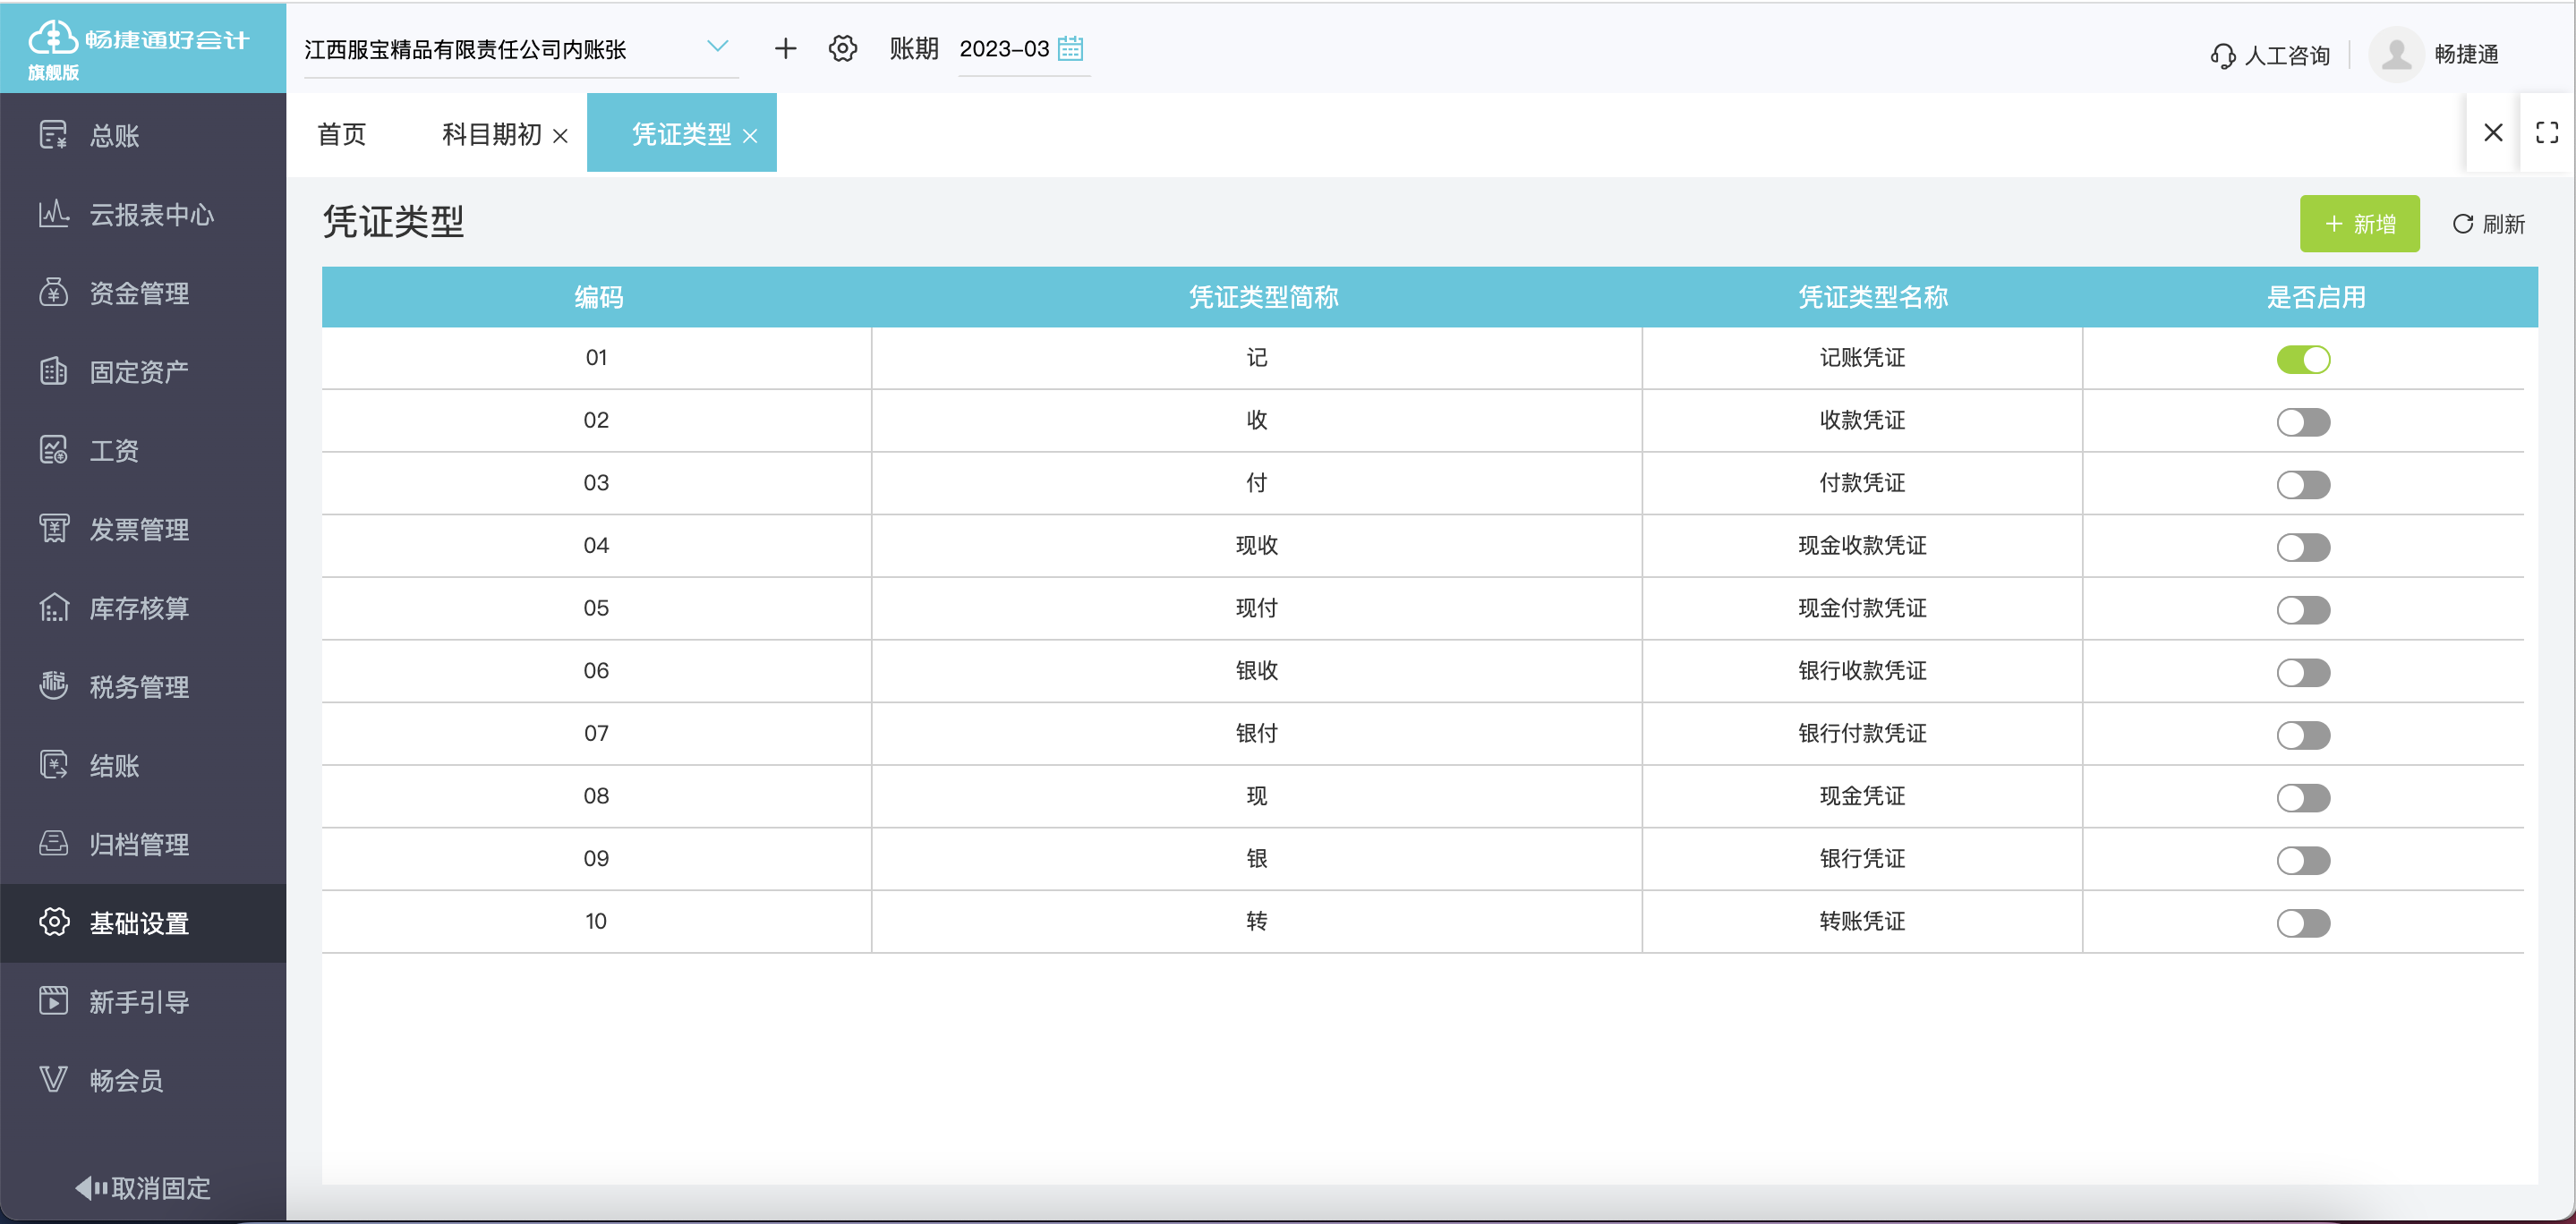Enable 付款凭证 toggle switch
The image size is (2576, 1224).
2303,483
